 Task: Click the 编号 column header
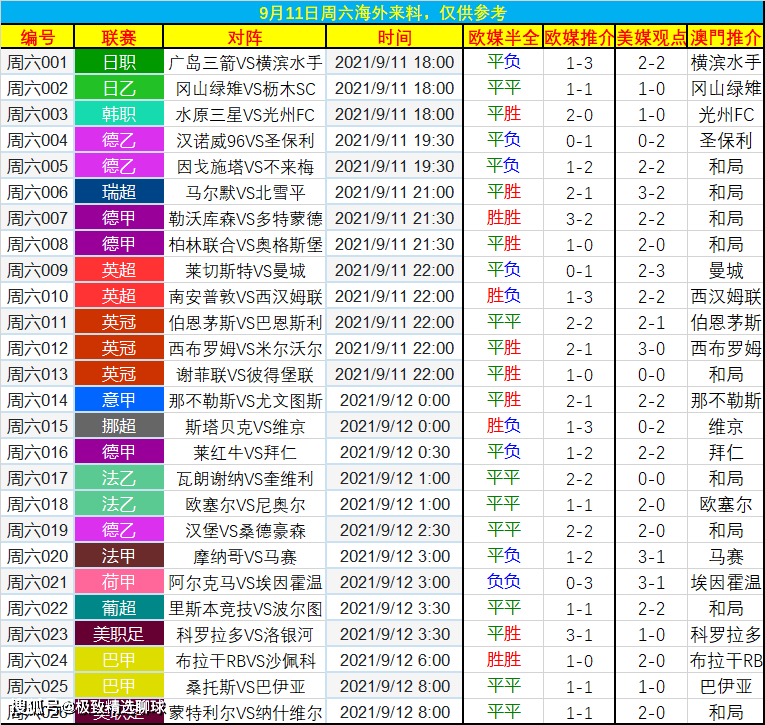38,38
